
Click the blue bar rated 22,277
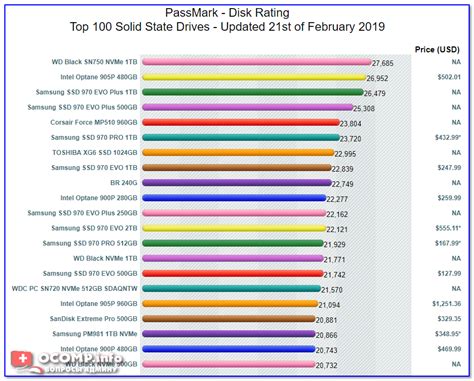[x=234, y=198]
